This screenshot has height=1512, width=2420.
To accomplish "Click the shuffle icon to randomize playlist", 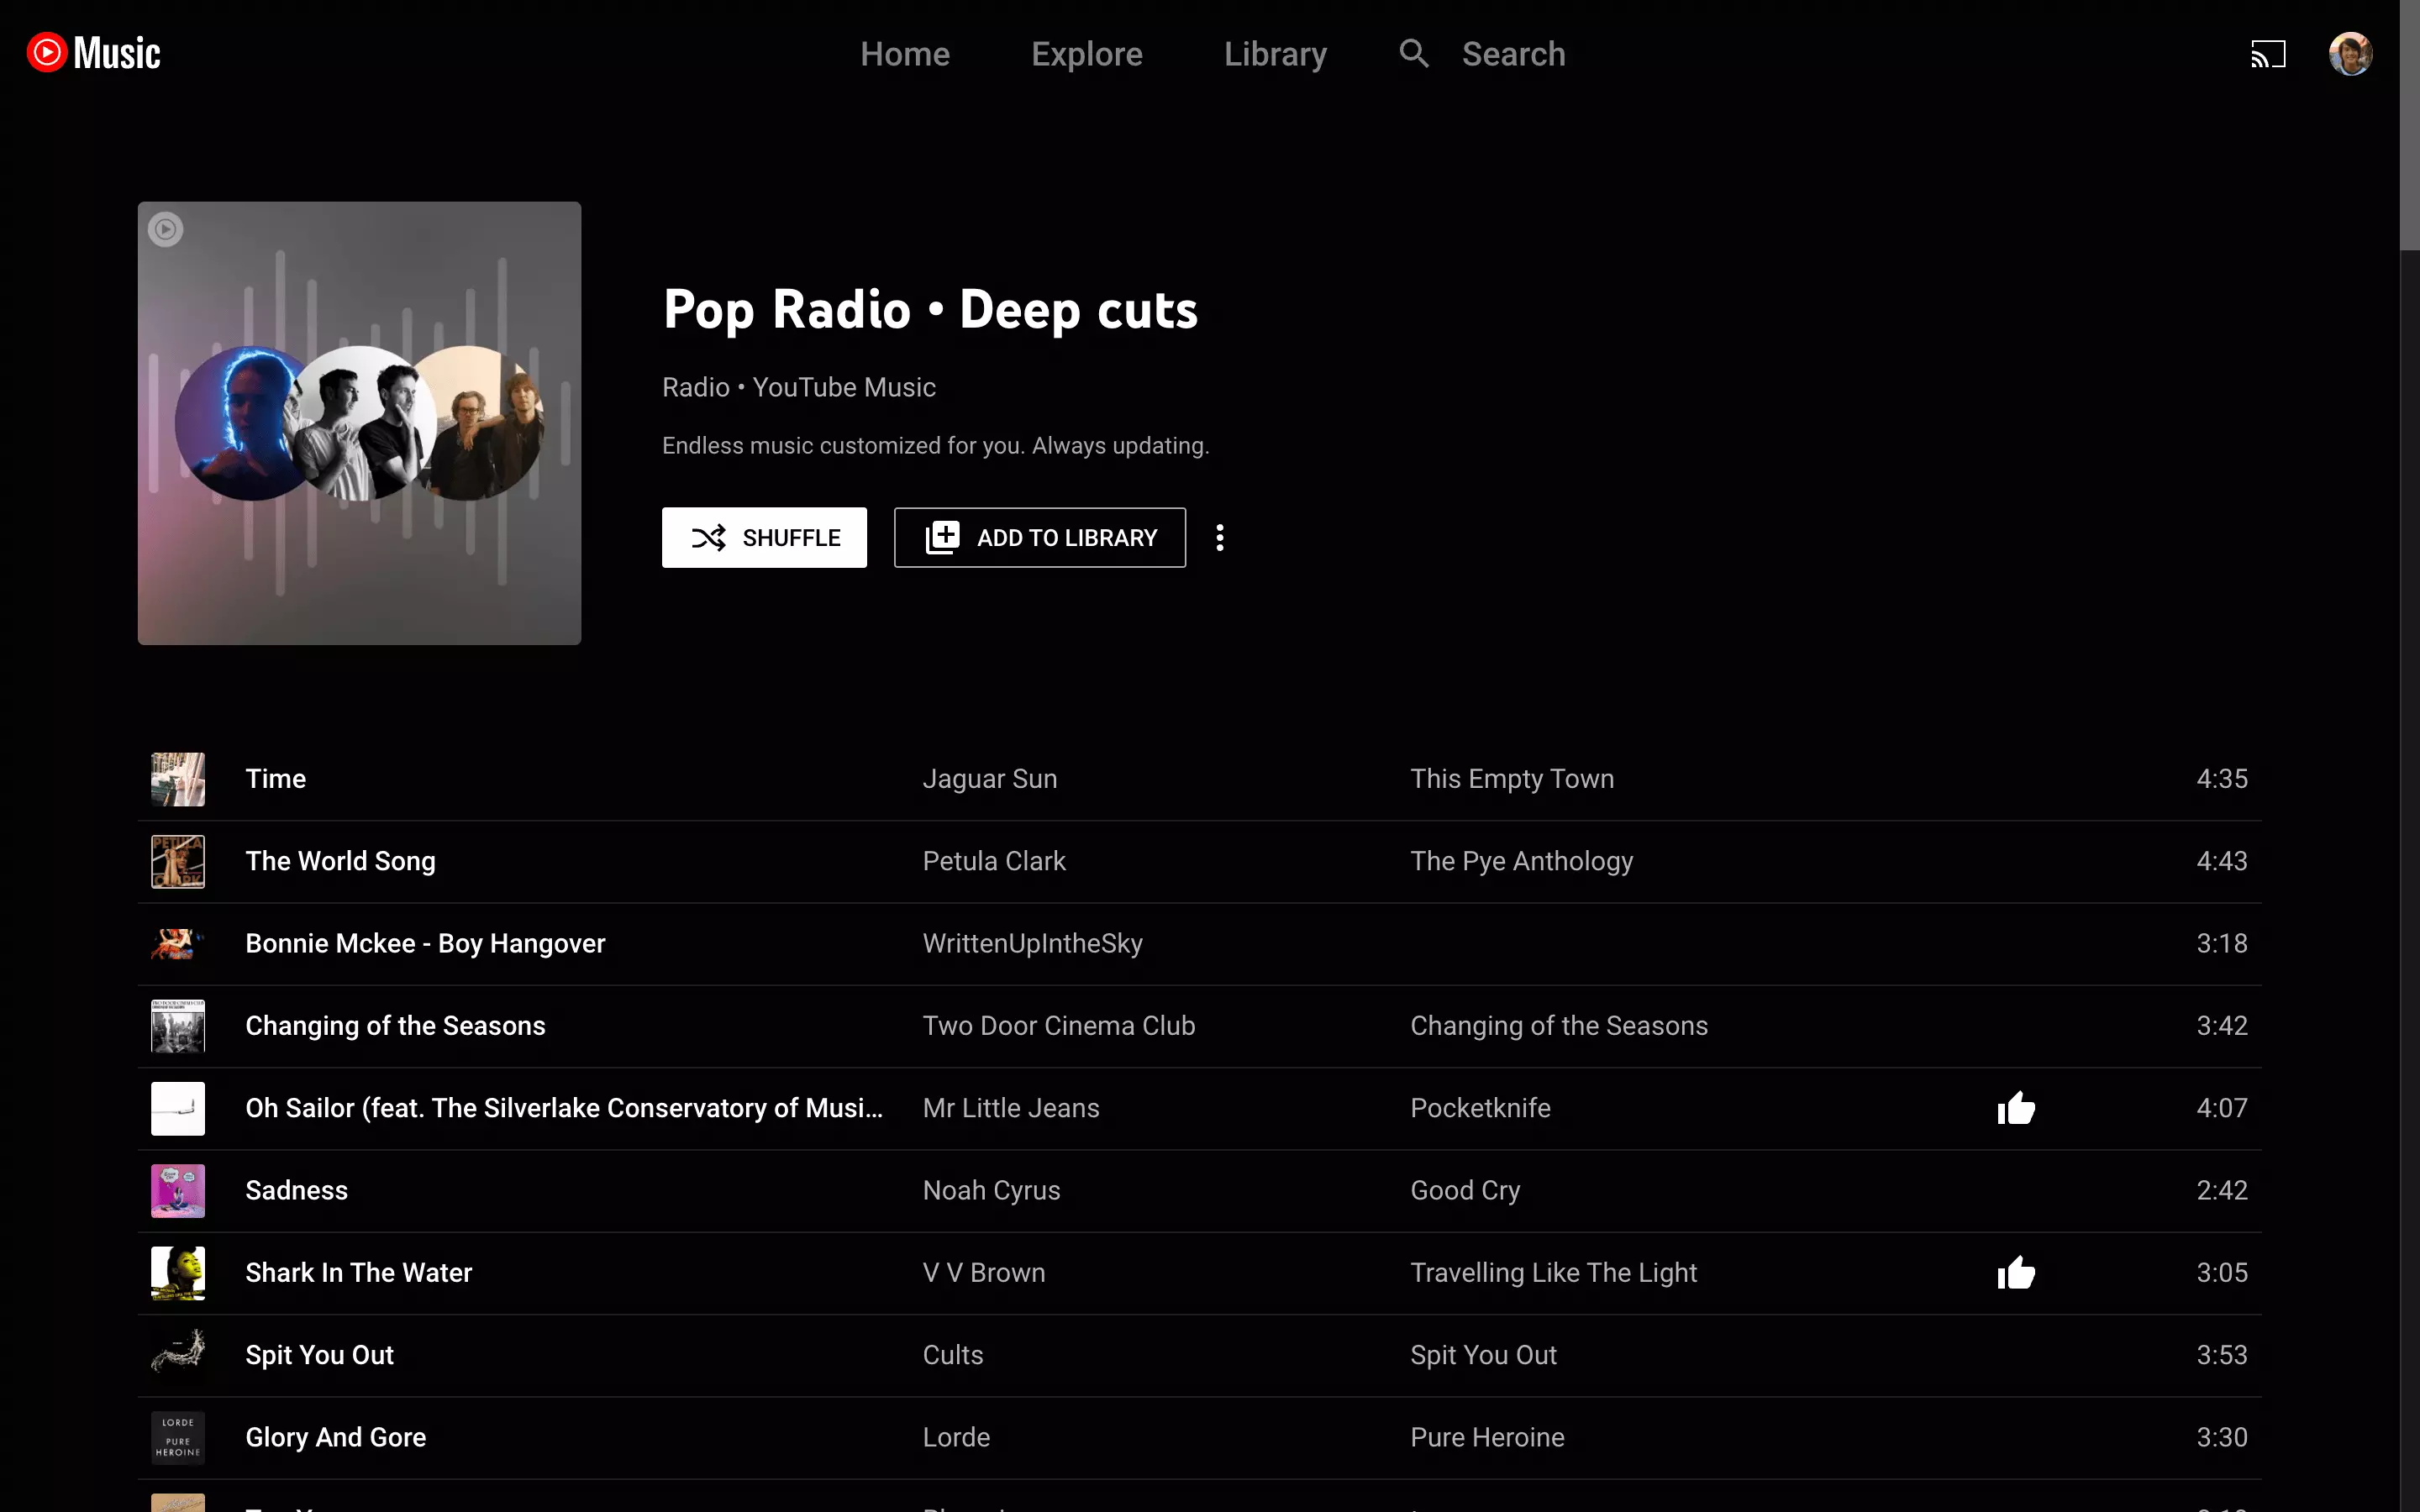I will [709, 537].
